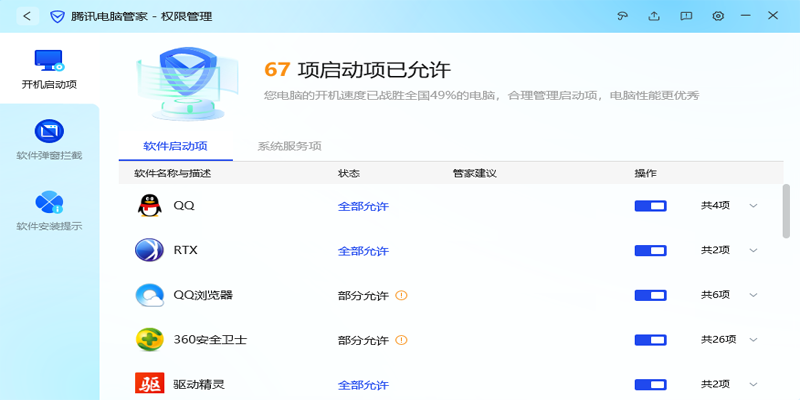This screenshot has width=800, height=400.
Task: Select the 软件启动项 tab
Action: (x=175, y=146)
